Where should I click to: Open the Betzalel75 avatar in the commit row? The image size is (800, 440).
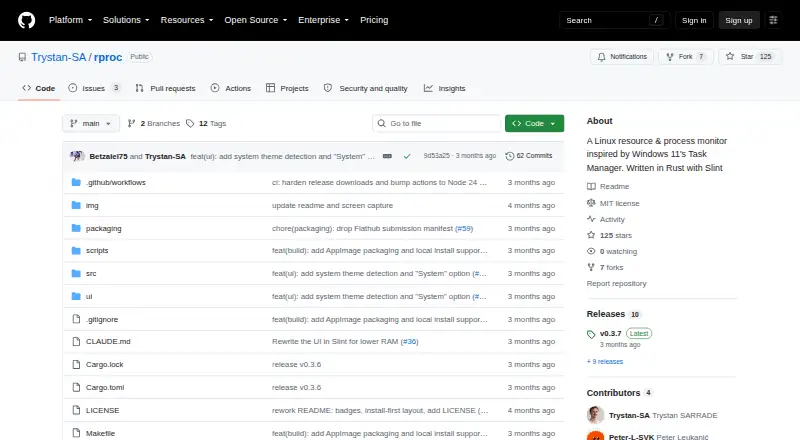(77, 156)
